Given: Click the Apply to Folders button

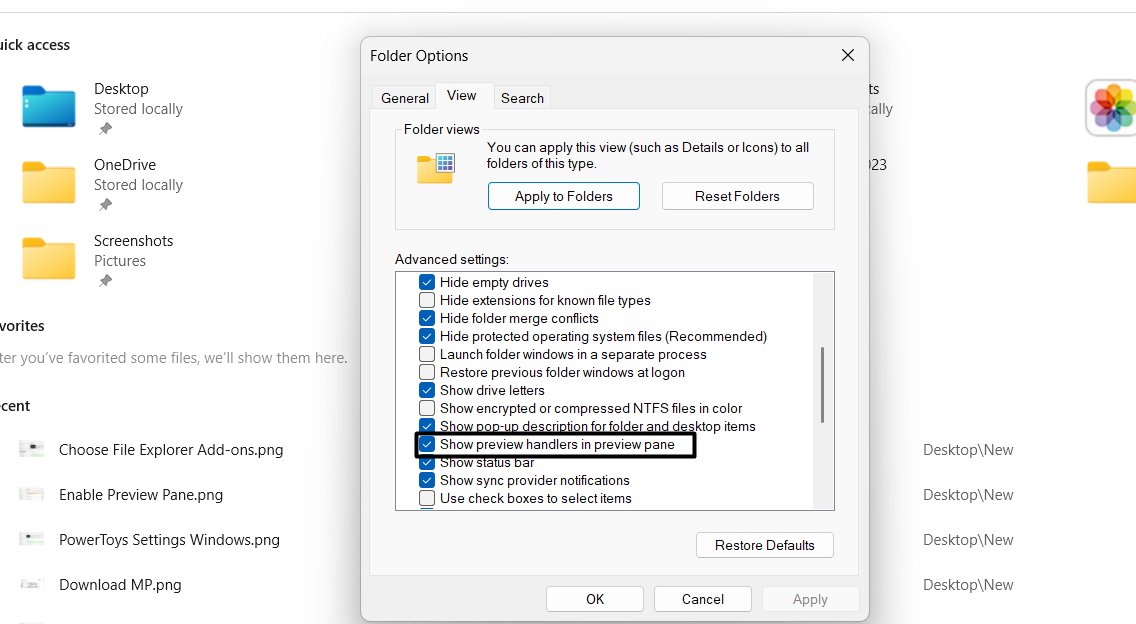Looking at the screenshot, I should tap(564, 196).
